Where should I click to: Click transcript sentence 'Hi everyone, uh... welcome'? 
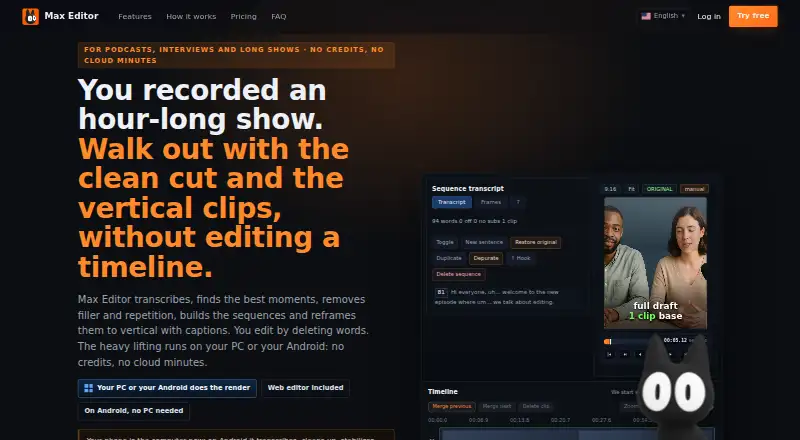[496, 297]
